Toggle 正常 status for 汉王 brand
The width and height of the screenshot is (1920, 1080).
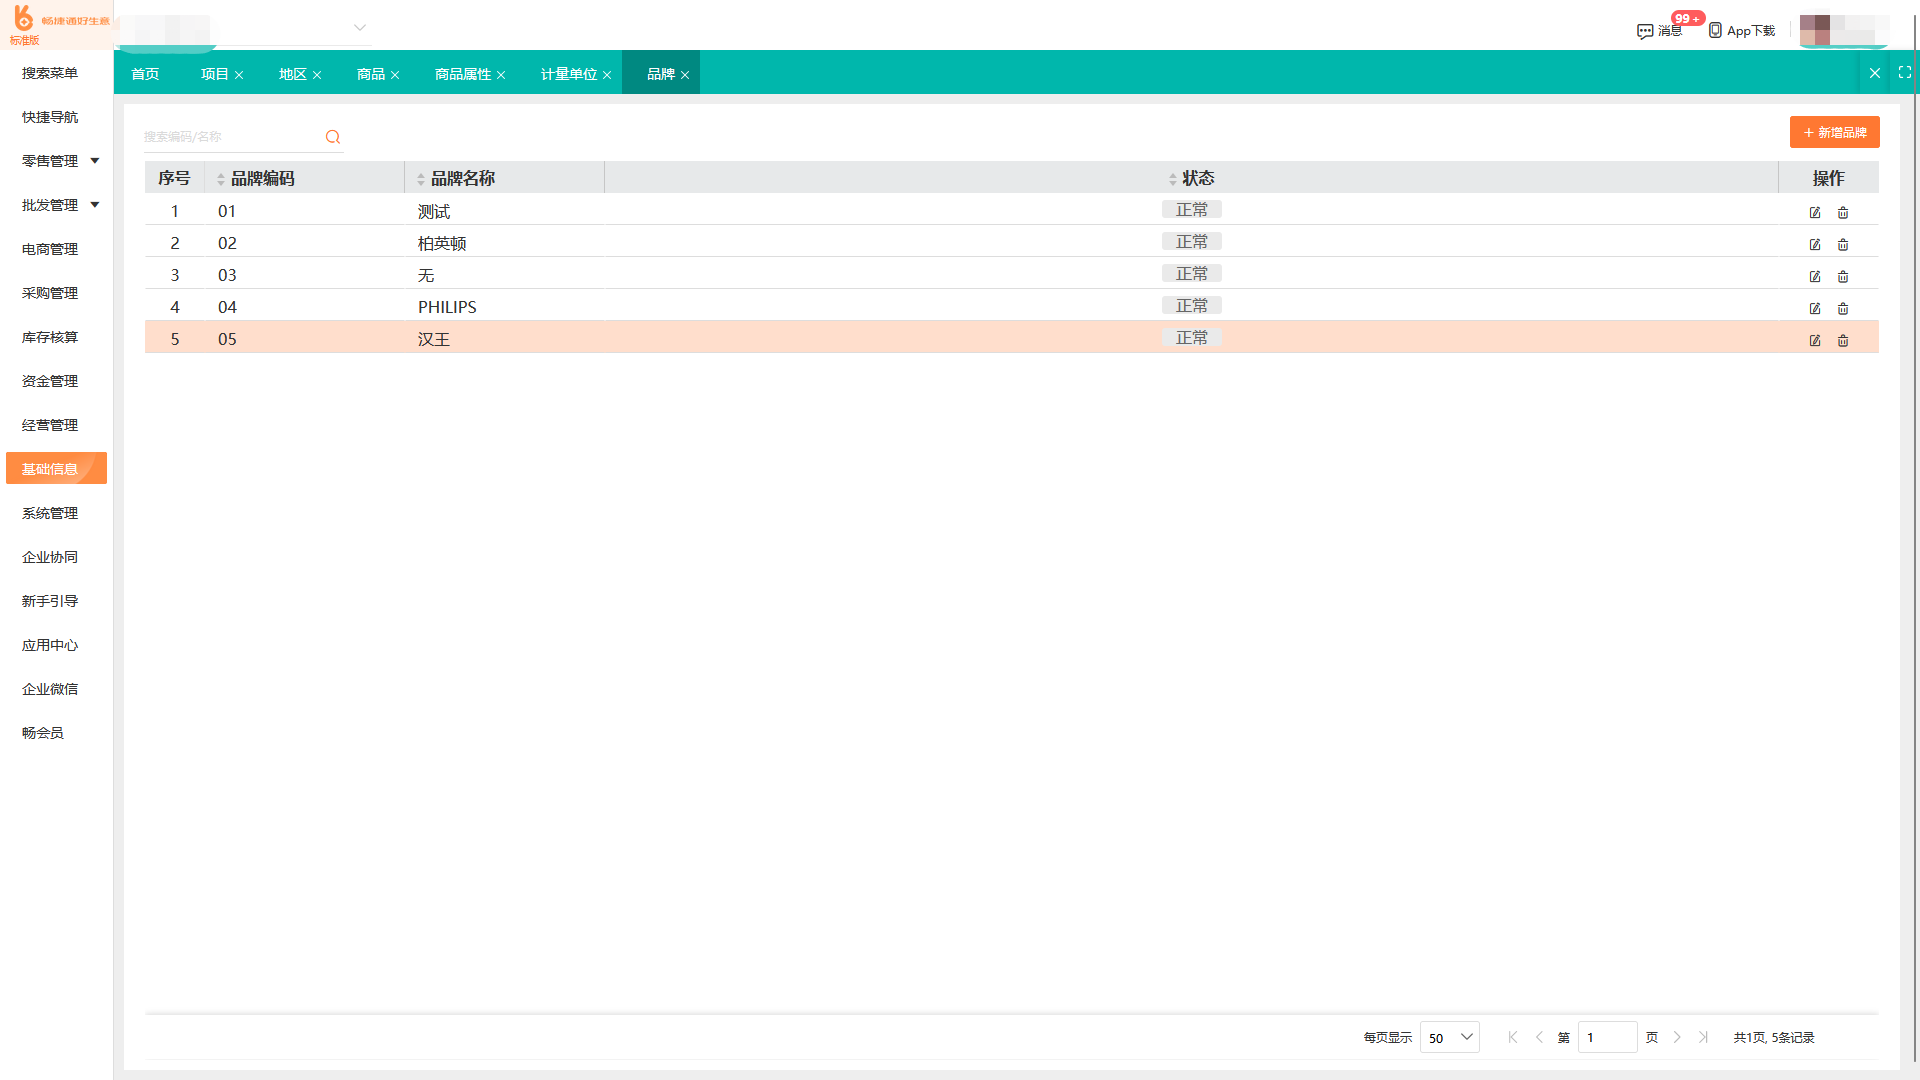tap(1191, 338)
